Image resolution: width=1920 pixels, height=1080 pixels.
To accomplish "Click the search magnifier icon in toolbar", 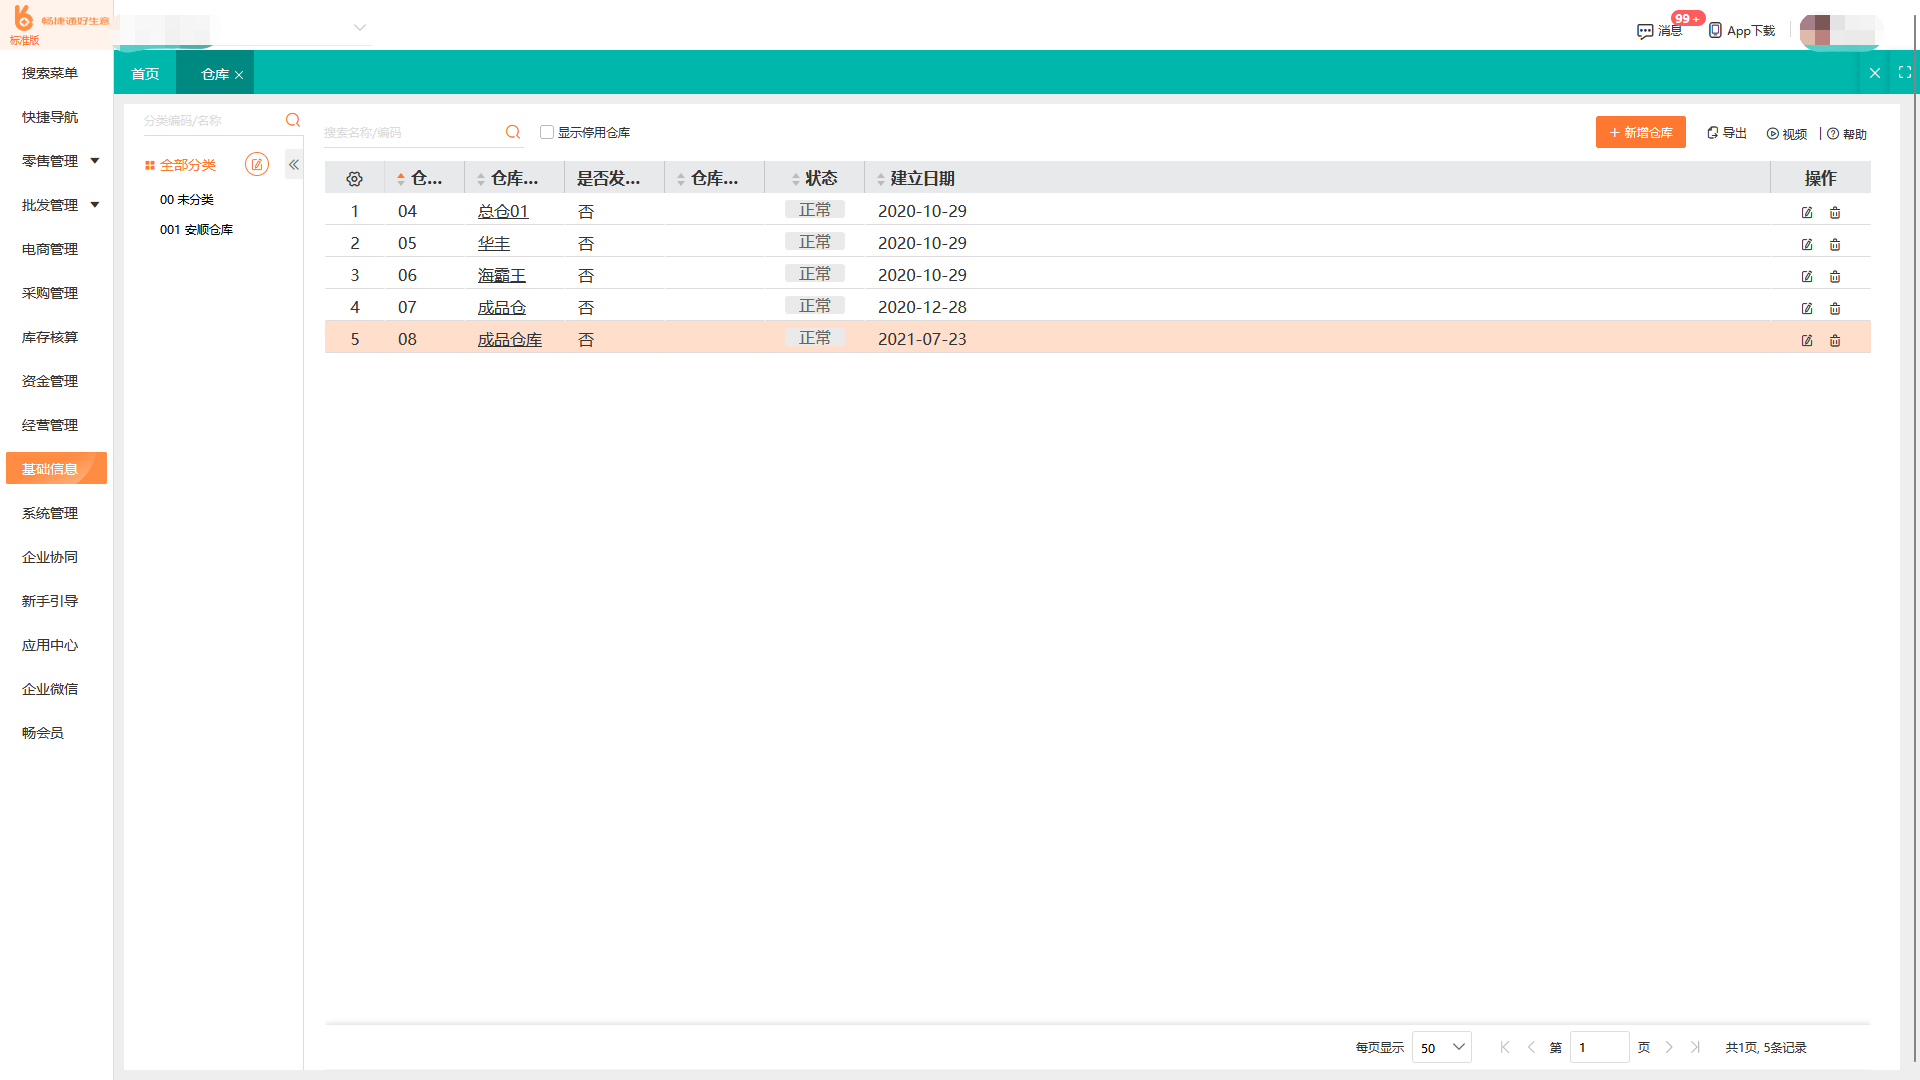I will click(x=514, y=132).
